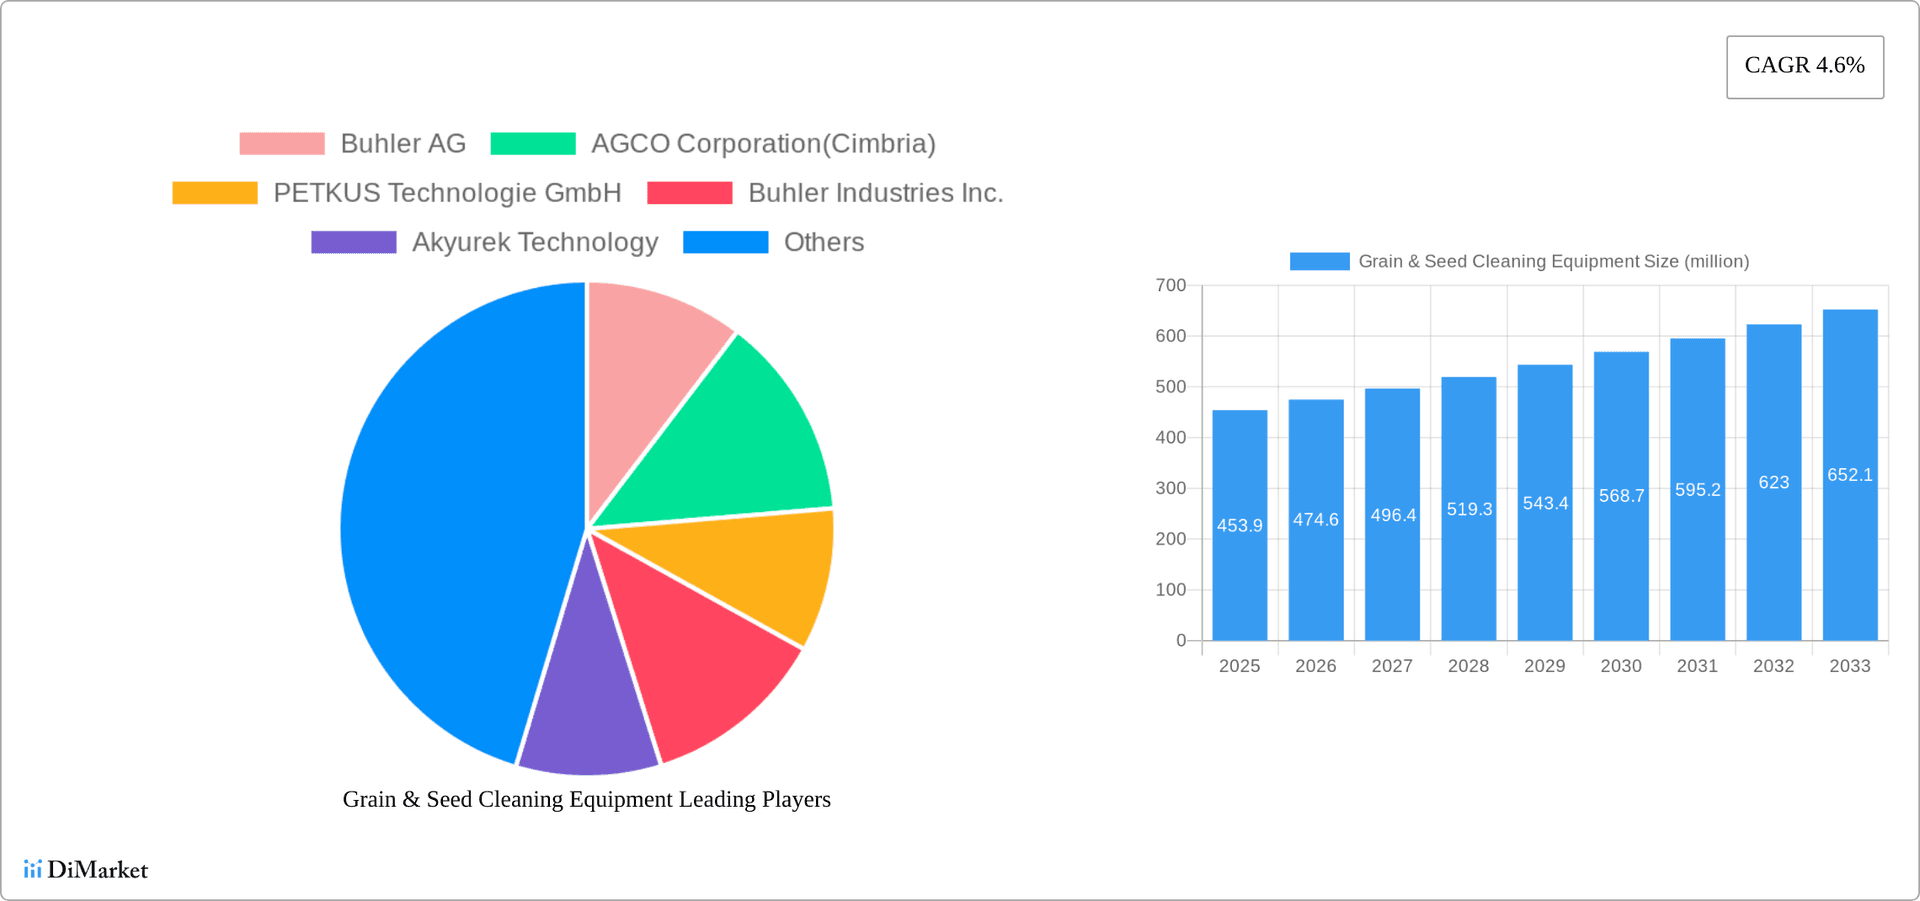Click the bar chart legend marker icon
Screen dimensions: 1920x901
(1318, 260)
